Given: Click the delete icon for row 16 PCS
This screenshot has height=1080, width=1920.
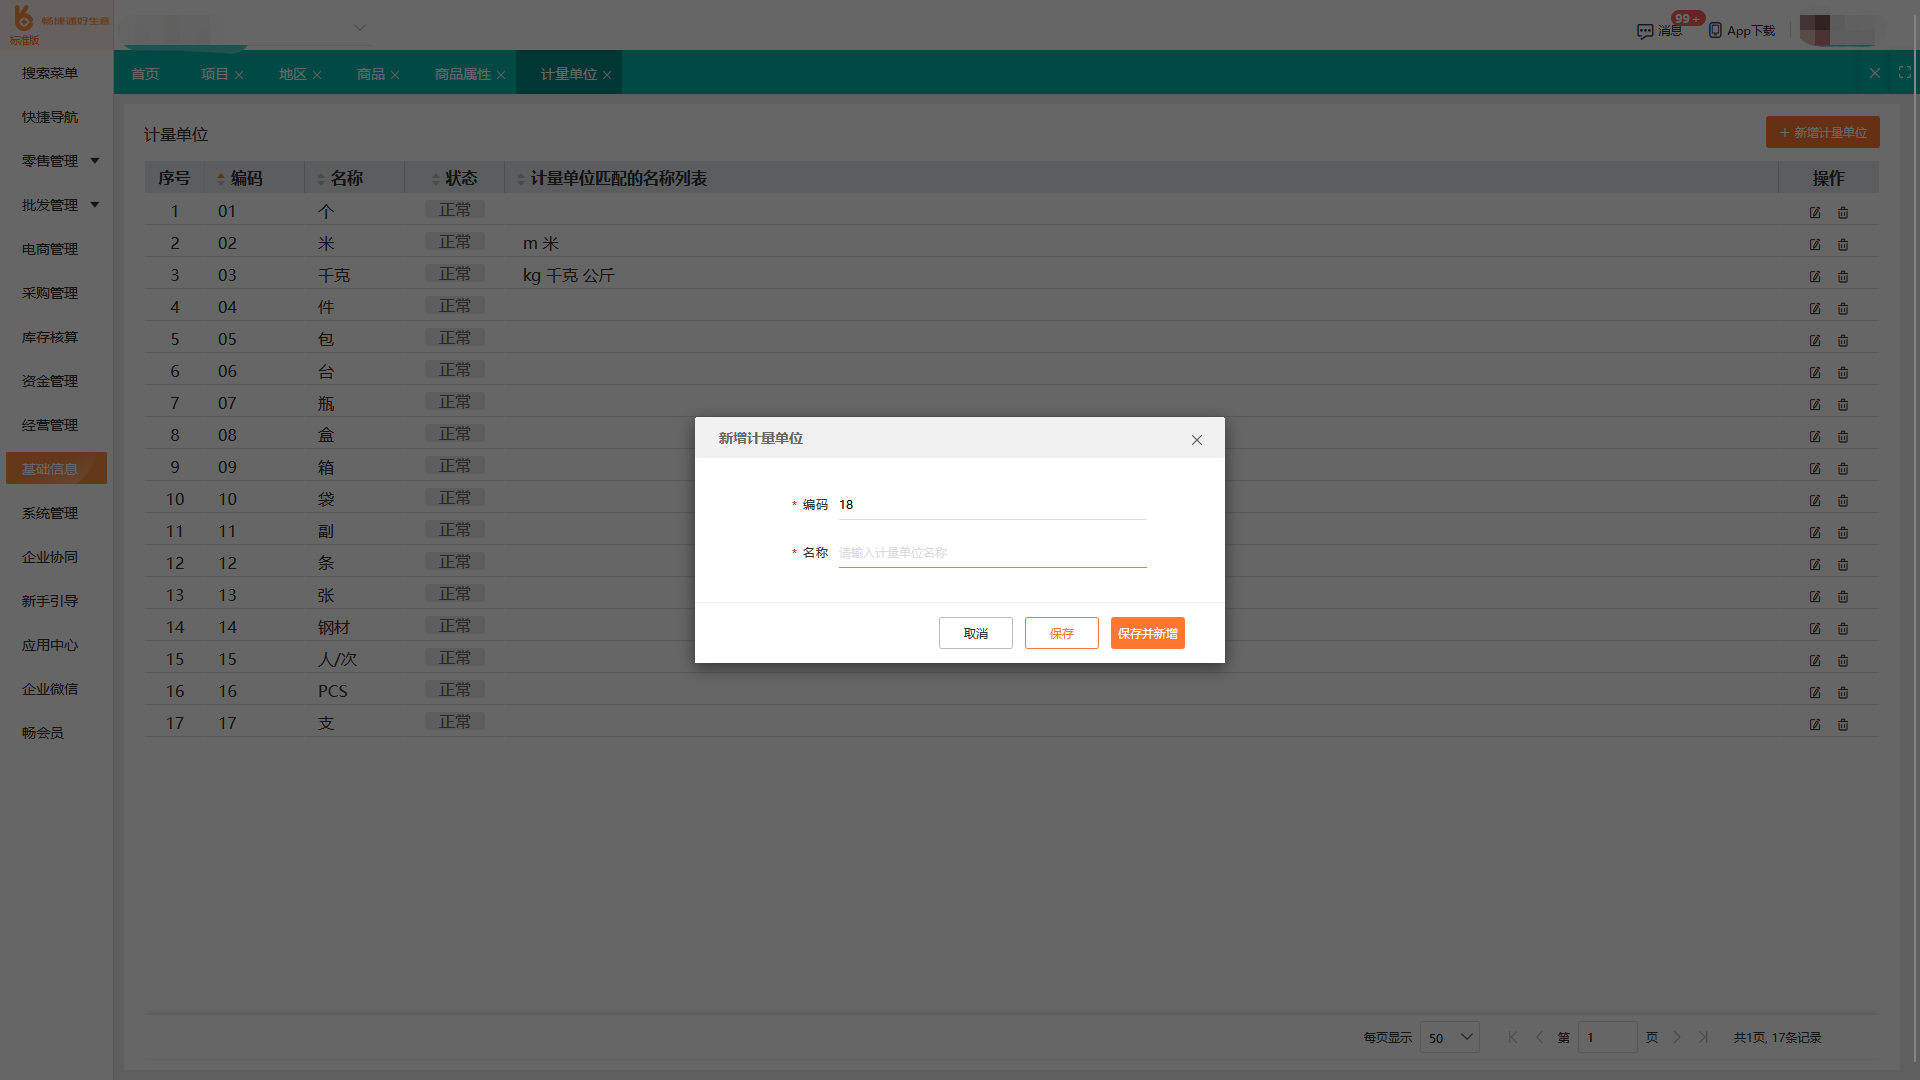Looking at the screenshot, I should 1844,692.
